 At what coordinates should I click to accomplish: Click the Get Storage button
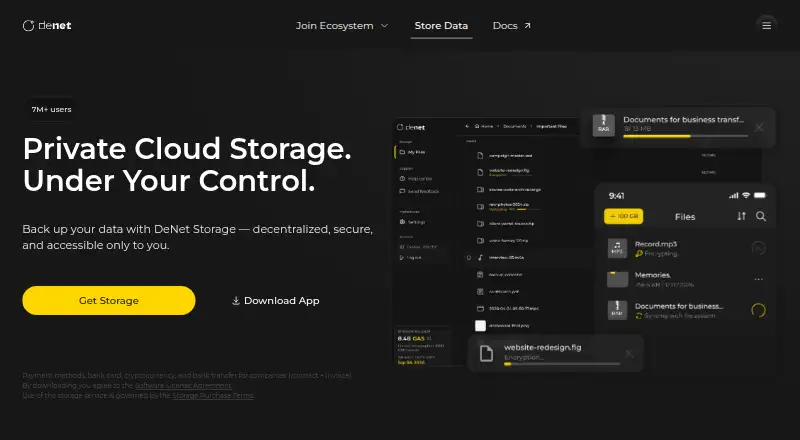[x=109, y=301]
